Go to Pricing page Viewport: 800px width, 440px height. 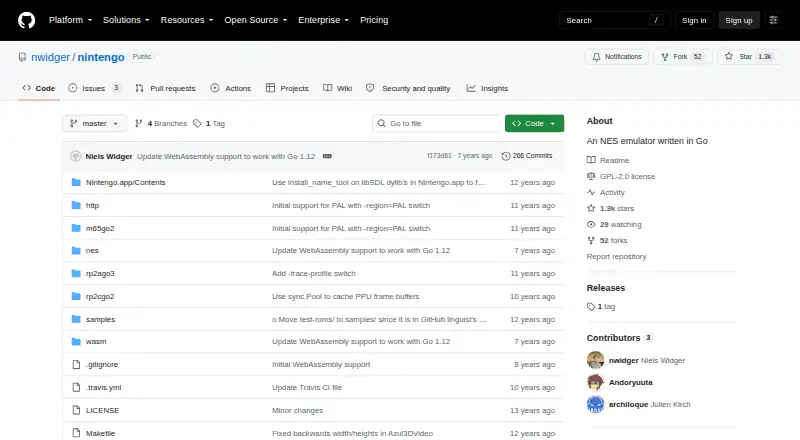[x=374, y=20]
